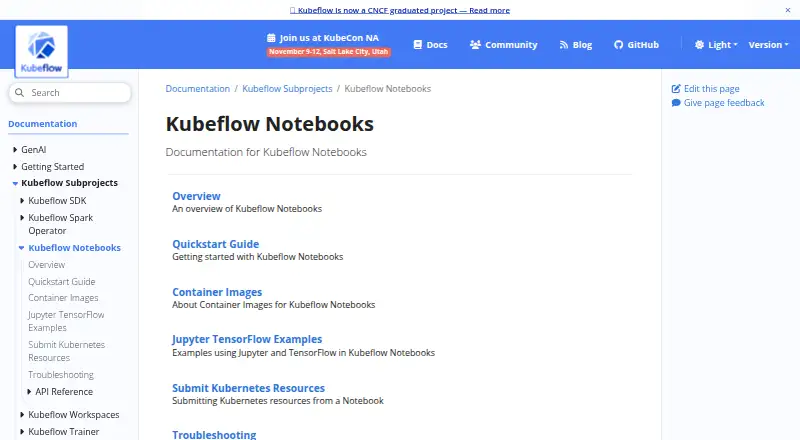
Task: Select Kubeflow Workspaces in the sidebar
Action: (73, 414)
